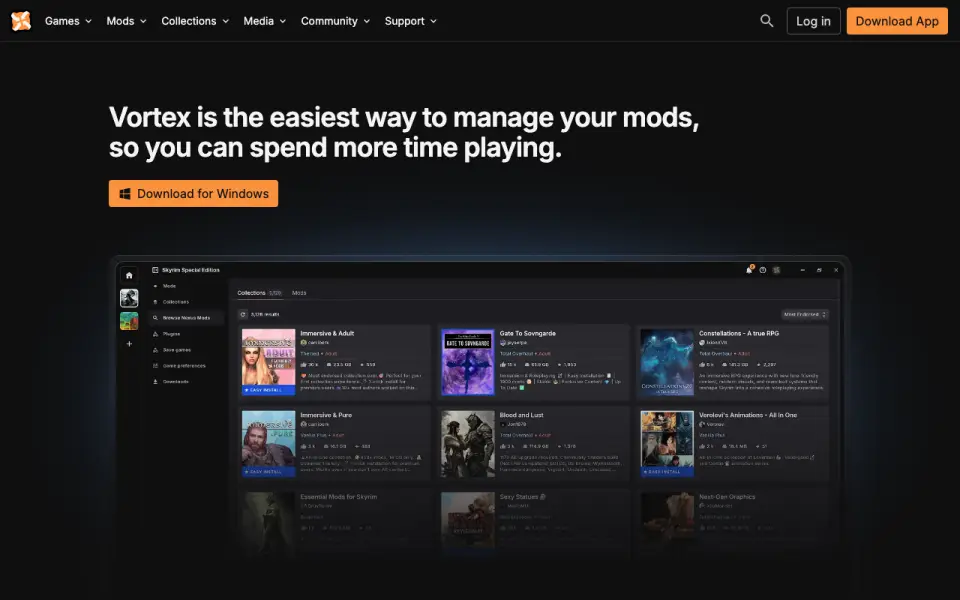Expand the Mods navigation menu
Viewport: 960px width, 600px height.
point(126,21)
